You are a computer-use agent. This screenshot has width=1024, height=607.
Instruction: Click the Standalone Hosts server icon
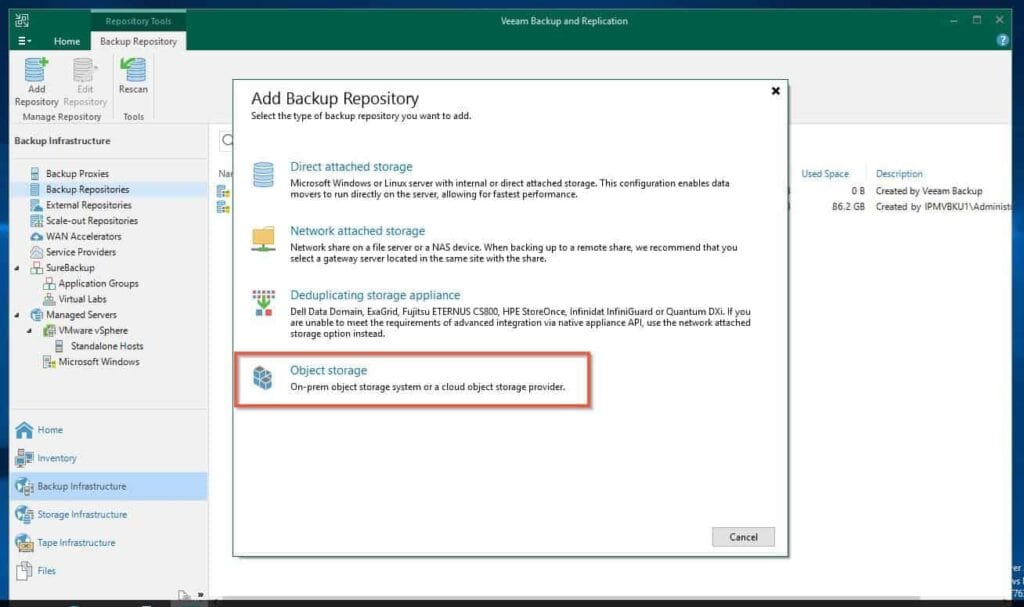pos(59,346)
